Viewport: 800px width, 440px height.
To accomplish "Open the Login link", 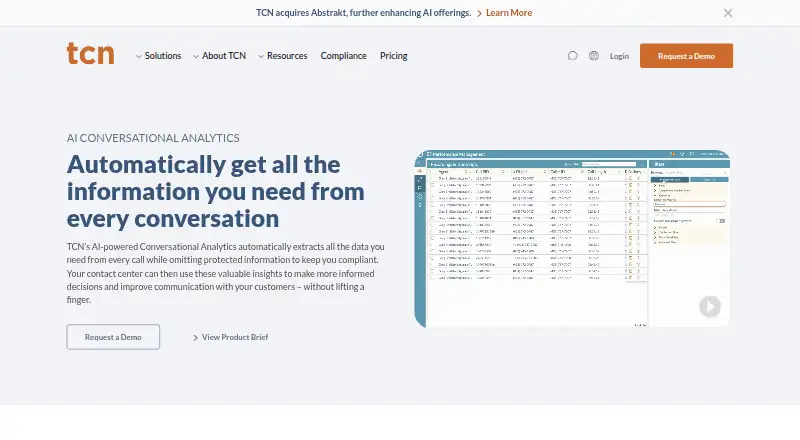I will 619,56.
